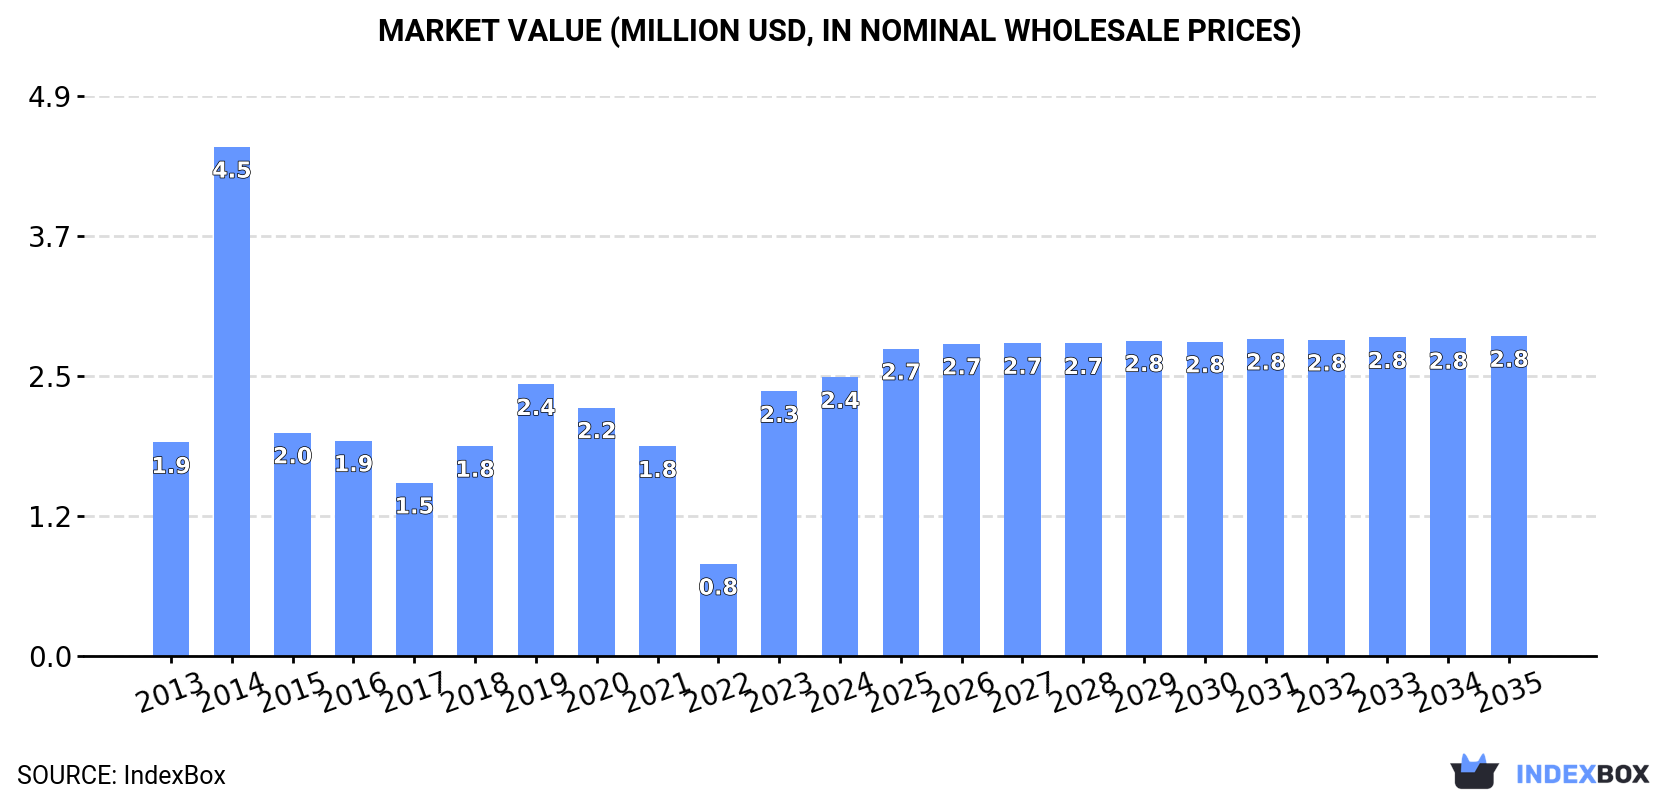
Task: Click the SOURCE: IndexBox caption
Action: click(x=121, y=775)
